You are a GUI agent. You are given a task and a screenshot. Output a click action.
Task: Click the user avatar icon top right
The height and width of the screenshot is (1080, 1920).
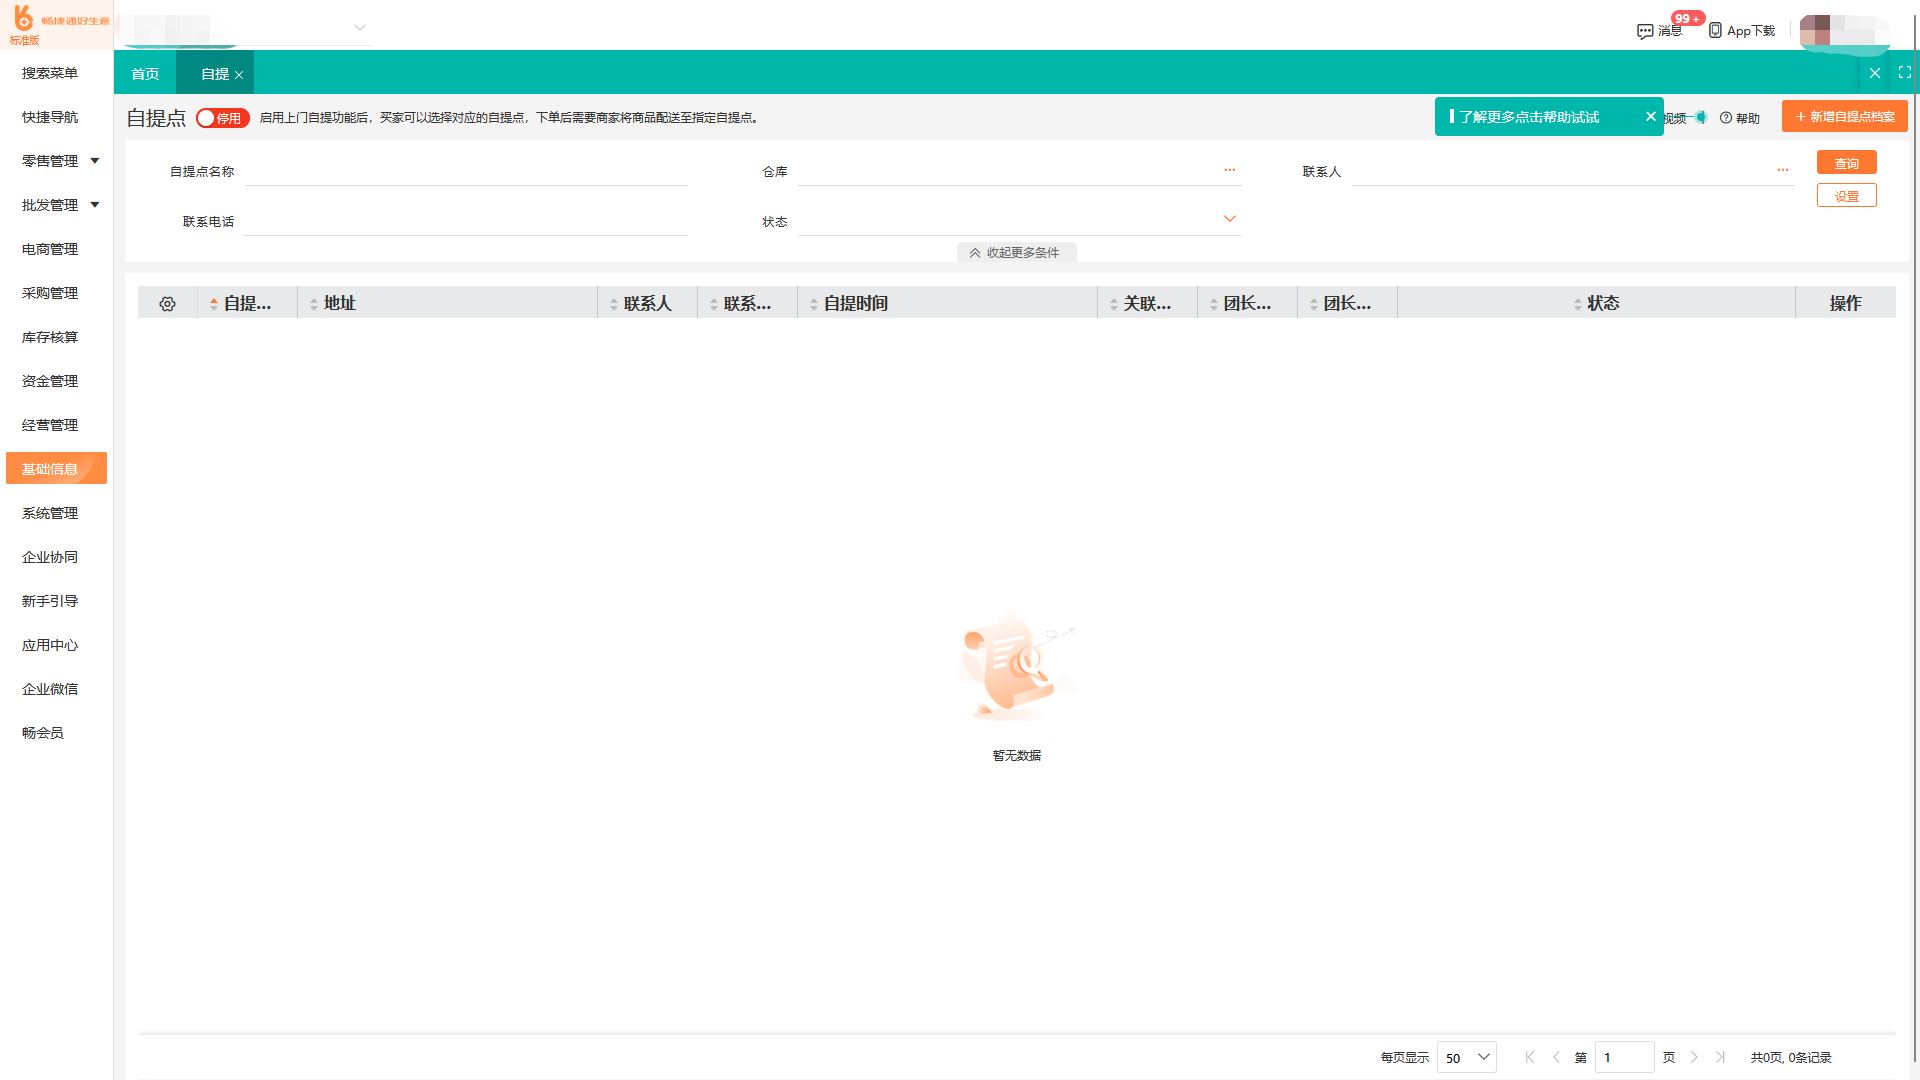1817,29
